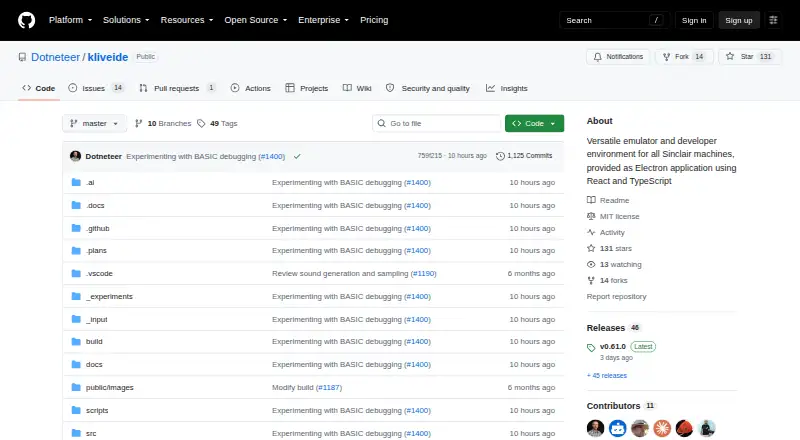800x440 pixels.
Task: Click the .docs folder icon
Action: click(x=76, y=205)
